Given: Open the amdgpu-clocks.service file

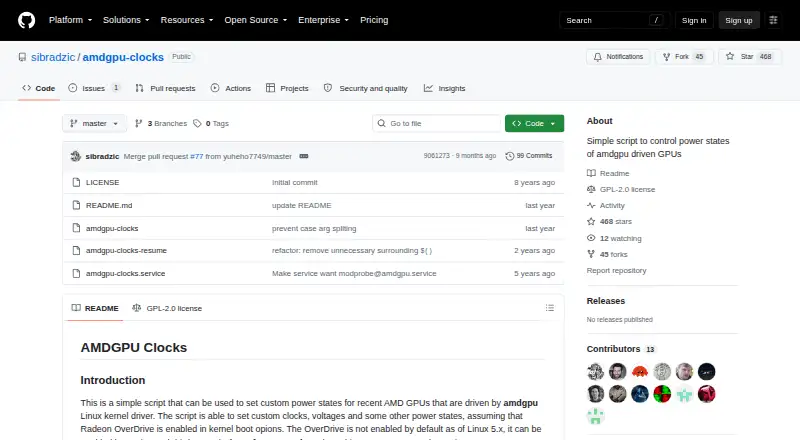Looking at the screenshot, I should pos(126,274).
